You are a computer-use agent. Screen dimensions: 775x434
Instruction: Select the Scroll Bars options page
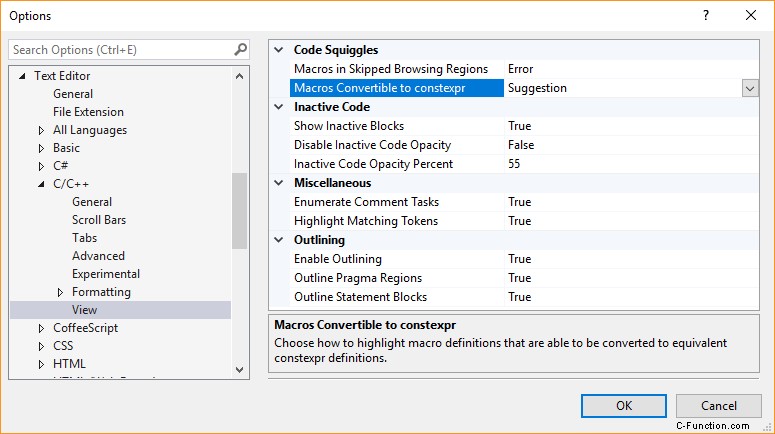coord(98,220)
